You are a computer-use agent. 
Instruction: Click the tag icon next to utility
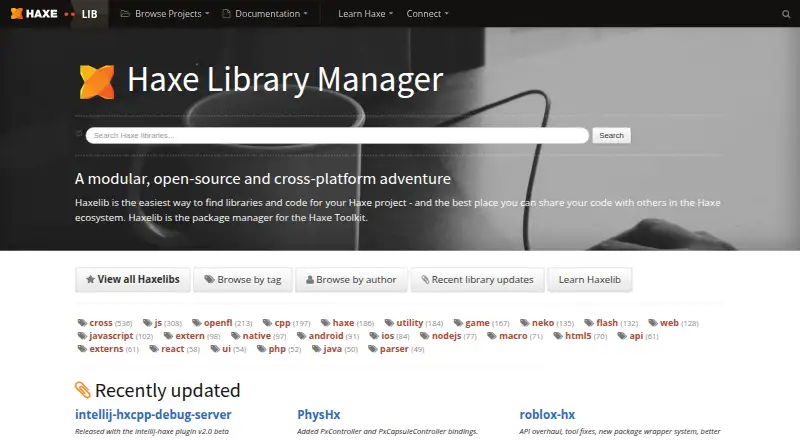click(389, 323)
